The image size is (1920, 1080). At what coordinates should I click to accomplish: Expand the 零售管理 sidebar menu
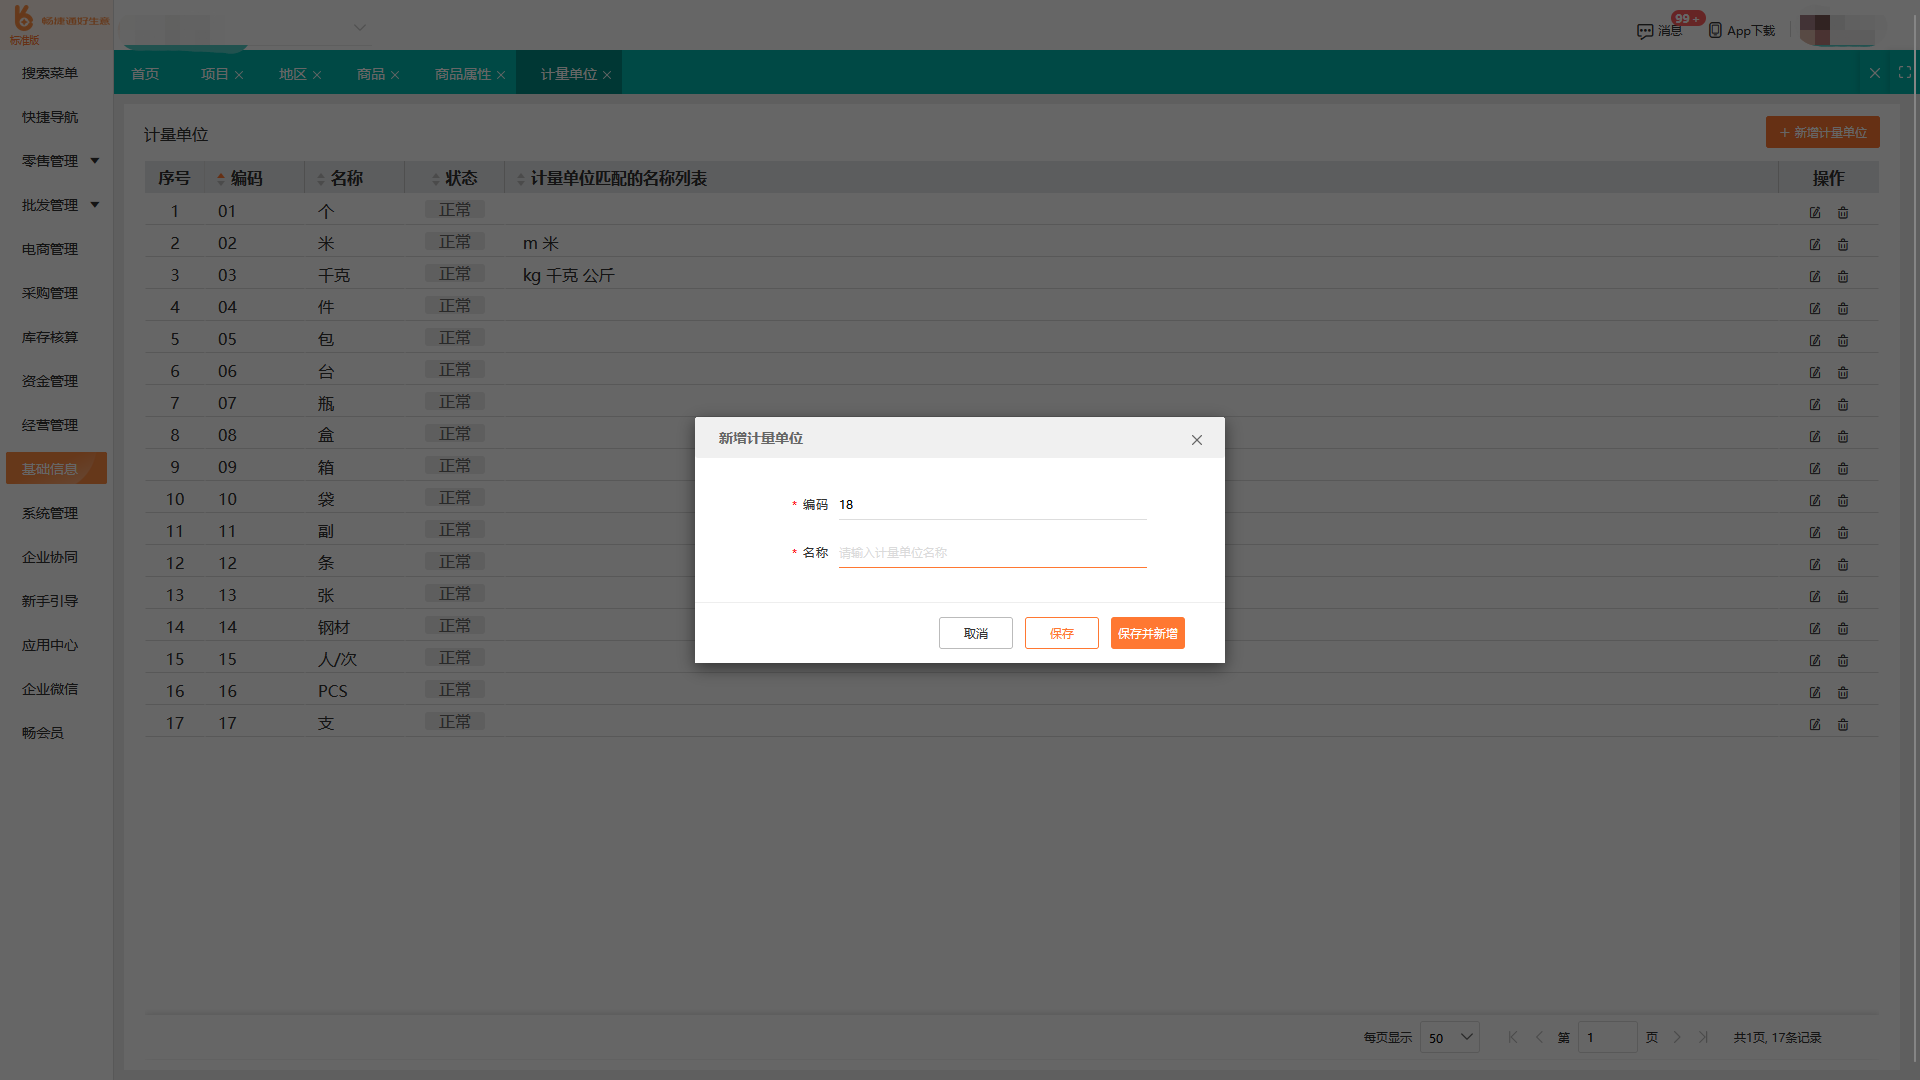(57, 161)
